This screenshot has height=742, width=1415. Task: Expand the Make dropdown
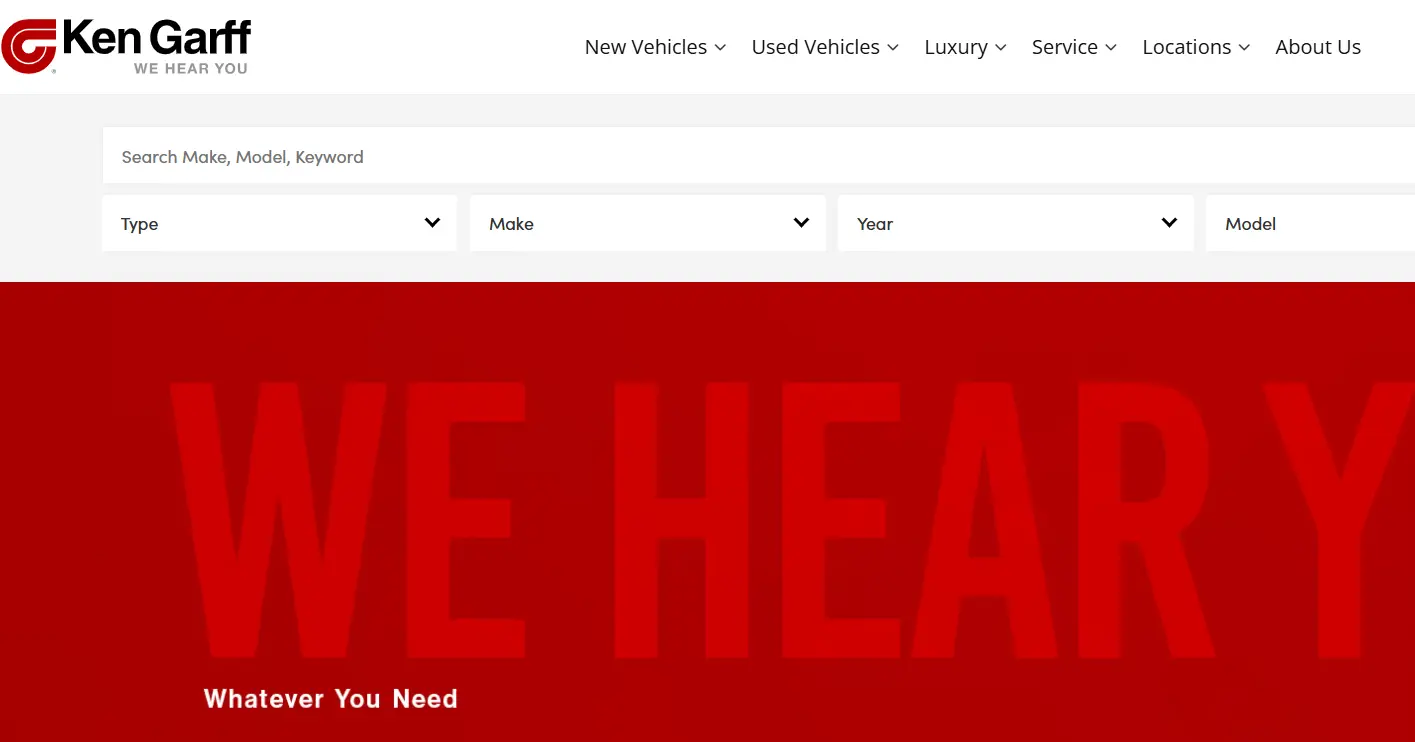pyautogui.click(x=648, y=224)
